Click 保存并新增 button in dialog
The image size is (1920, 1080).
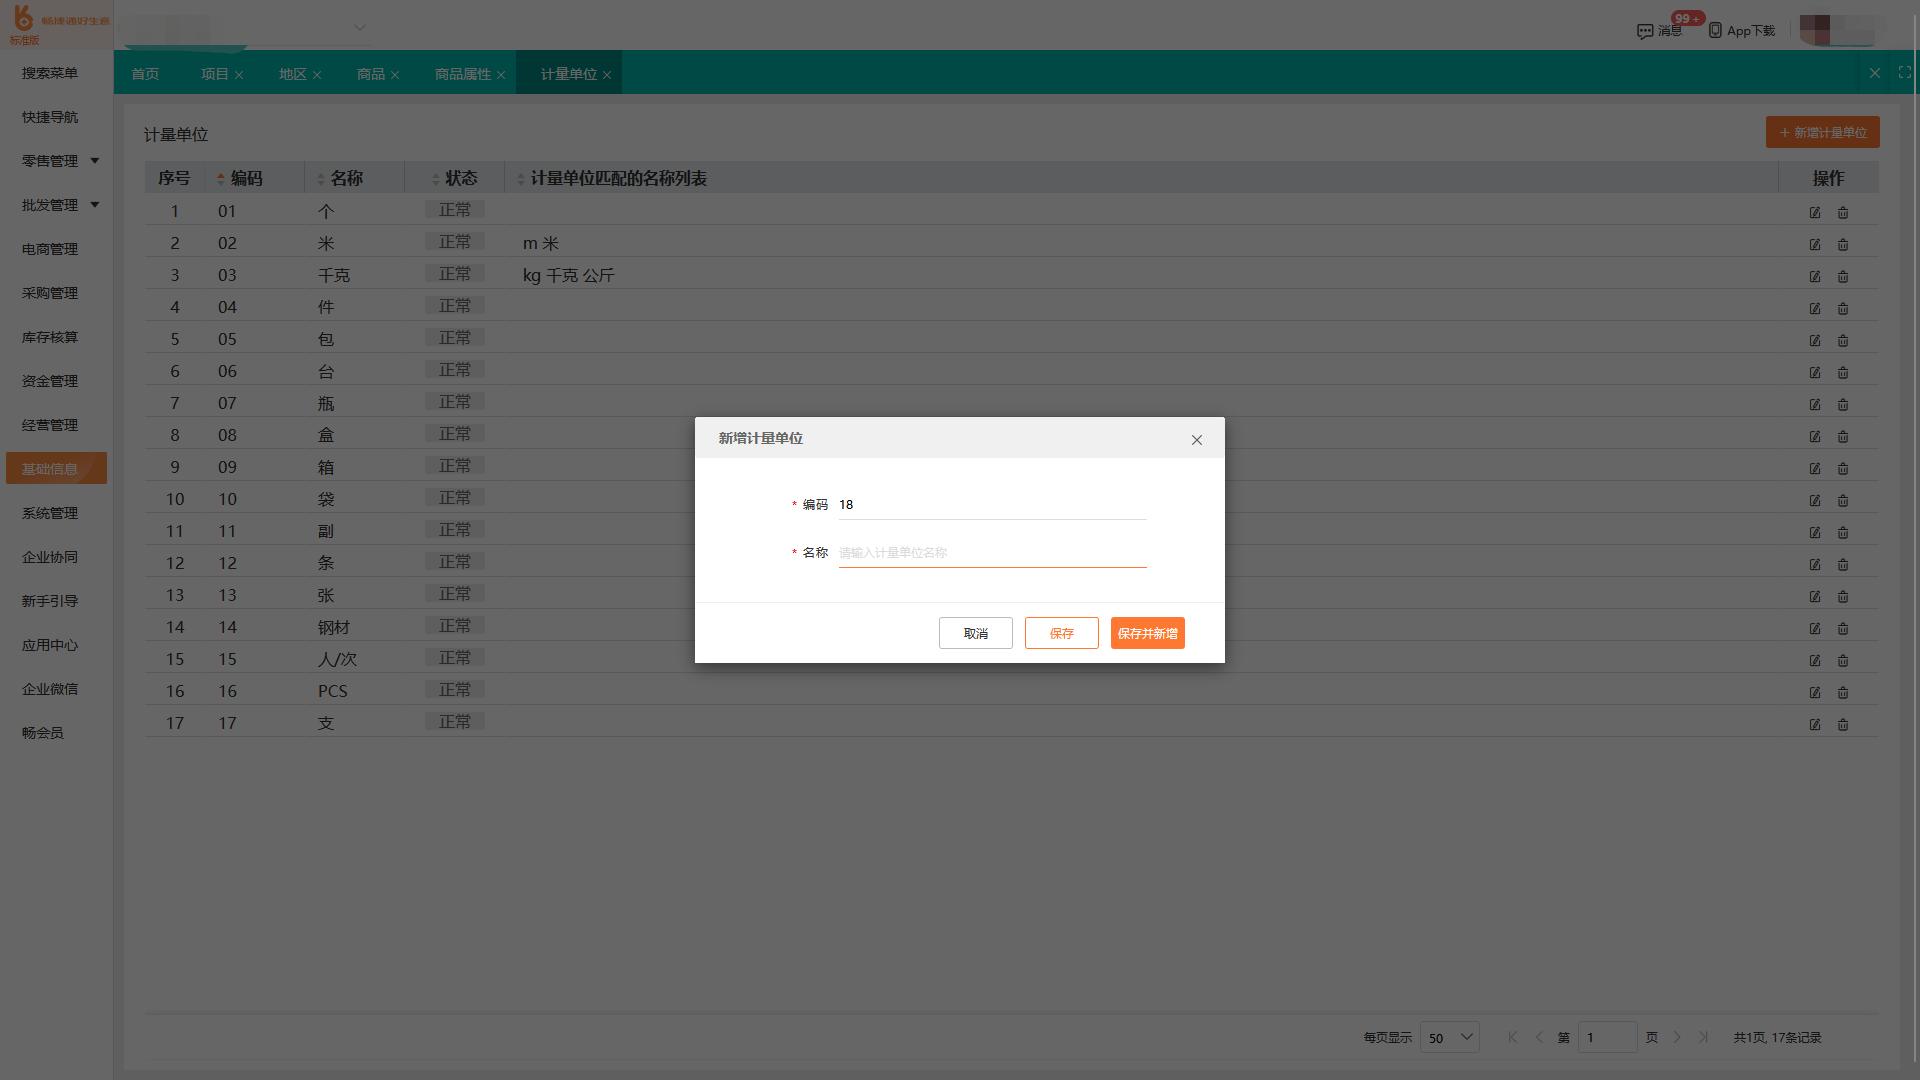point(1147,633)
